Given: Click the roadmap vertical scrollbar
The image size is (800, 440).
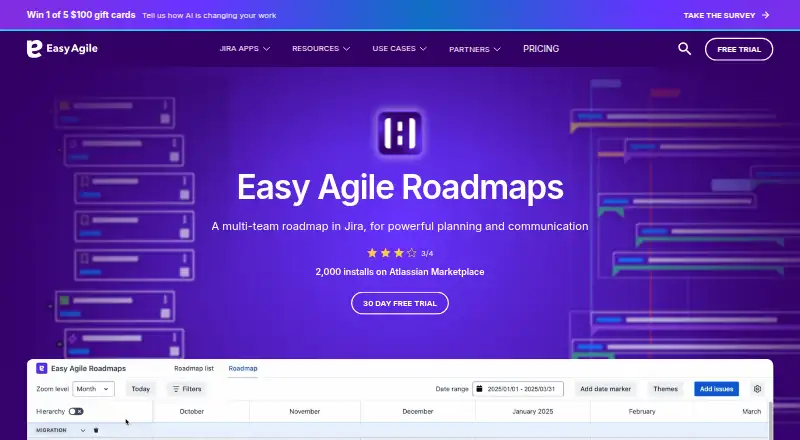Looking at the screenshot, I should tap(770, 420).
